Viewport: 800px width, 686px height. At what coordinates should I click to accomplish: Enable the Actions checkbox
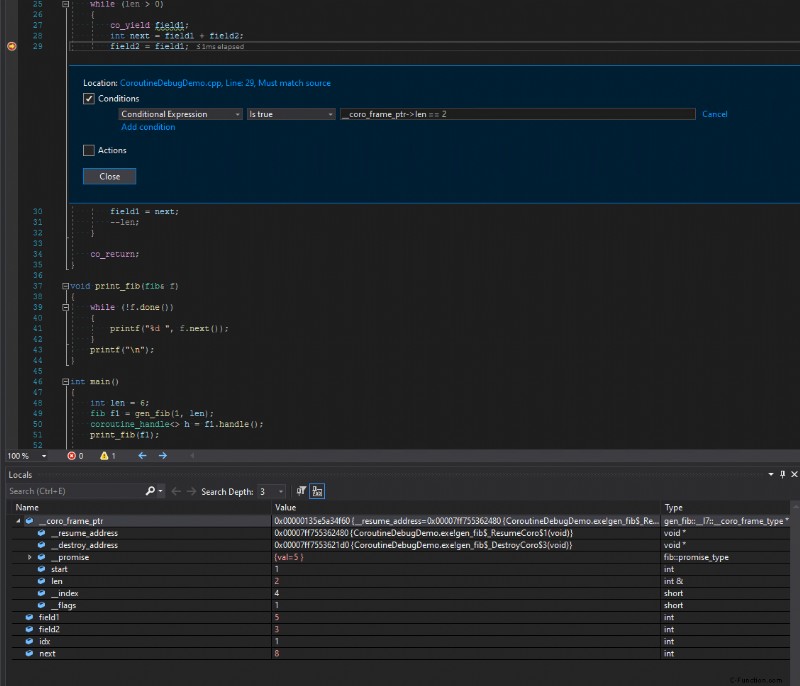(89, 150)
